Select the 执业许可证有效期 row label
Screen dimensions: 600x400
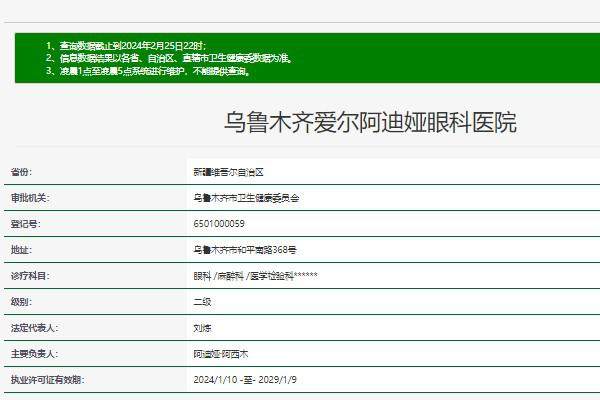click(x=47, y=380)
